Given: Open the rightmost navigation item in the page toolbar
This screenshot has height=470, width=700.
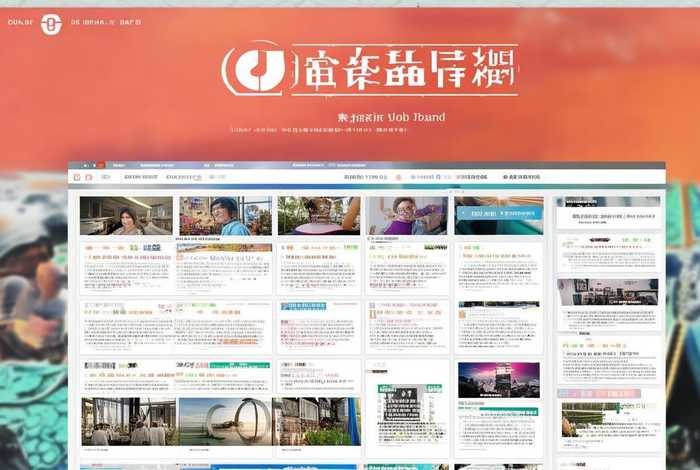Looking at the screenshot, I should [x=520, y=177].
